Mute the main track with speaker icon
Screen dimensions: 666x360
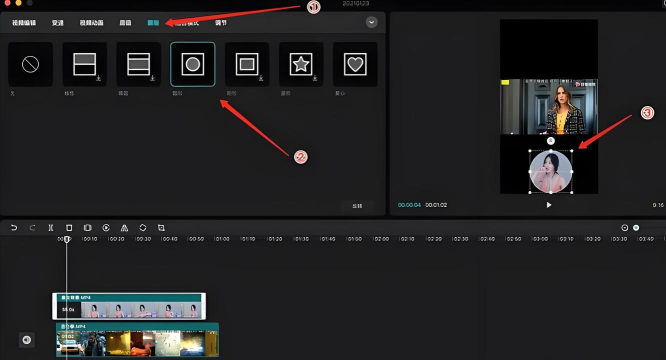click(x=27, y=340)
